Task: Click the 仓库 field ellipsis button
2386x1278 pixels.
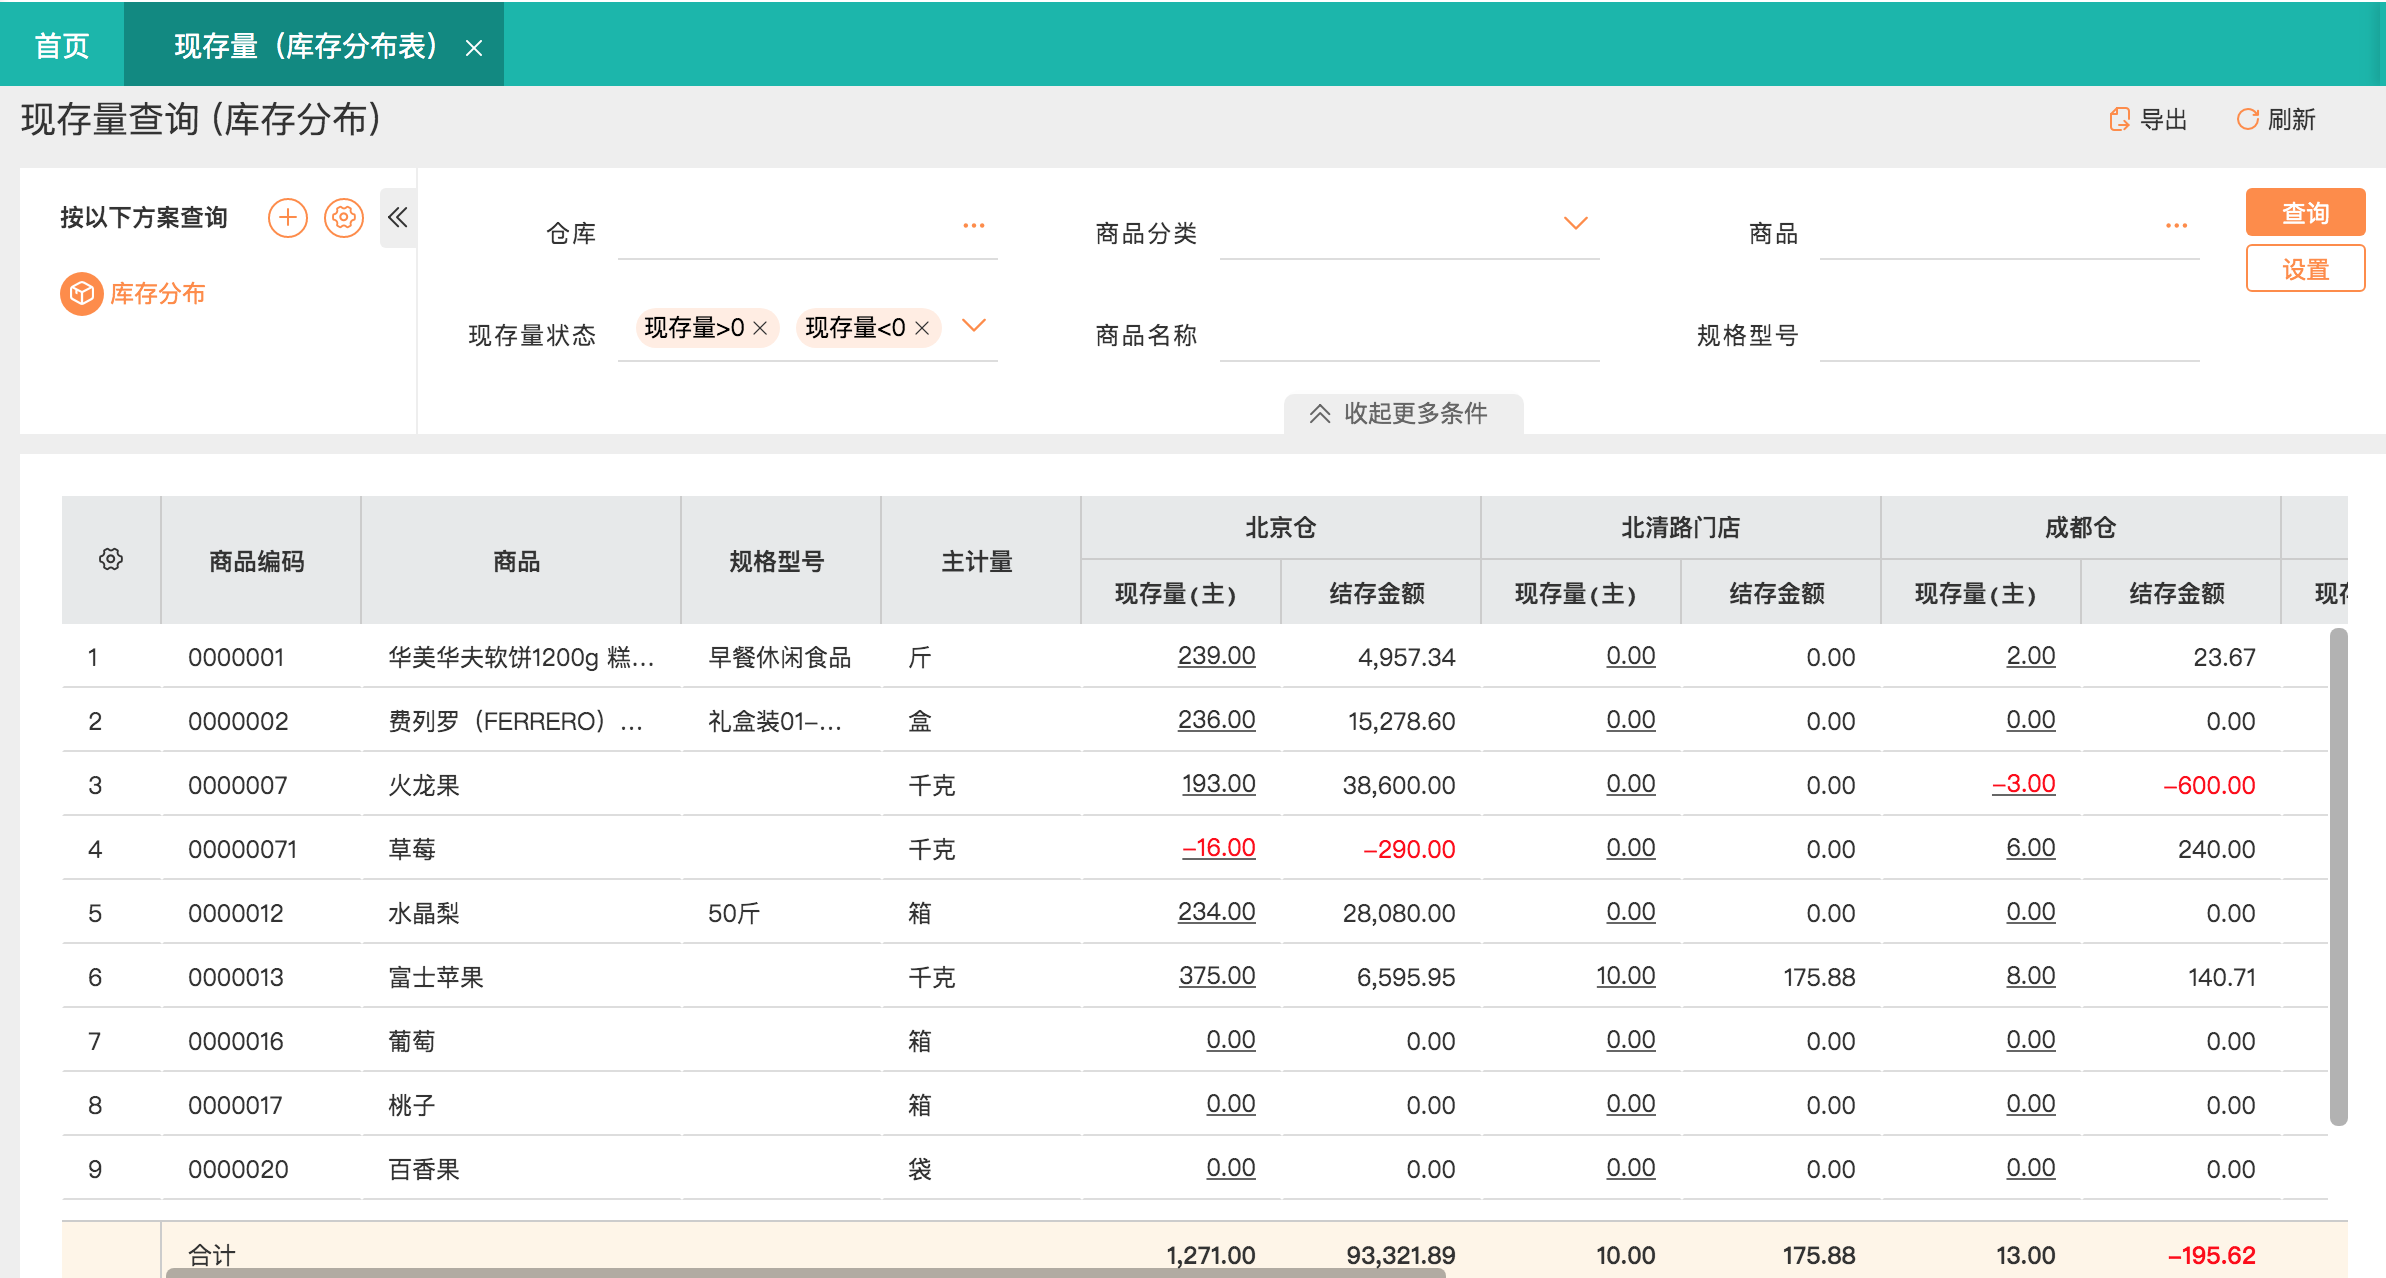Action: coord(978,226)
